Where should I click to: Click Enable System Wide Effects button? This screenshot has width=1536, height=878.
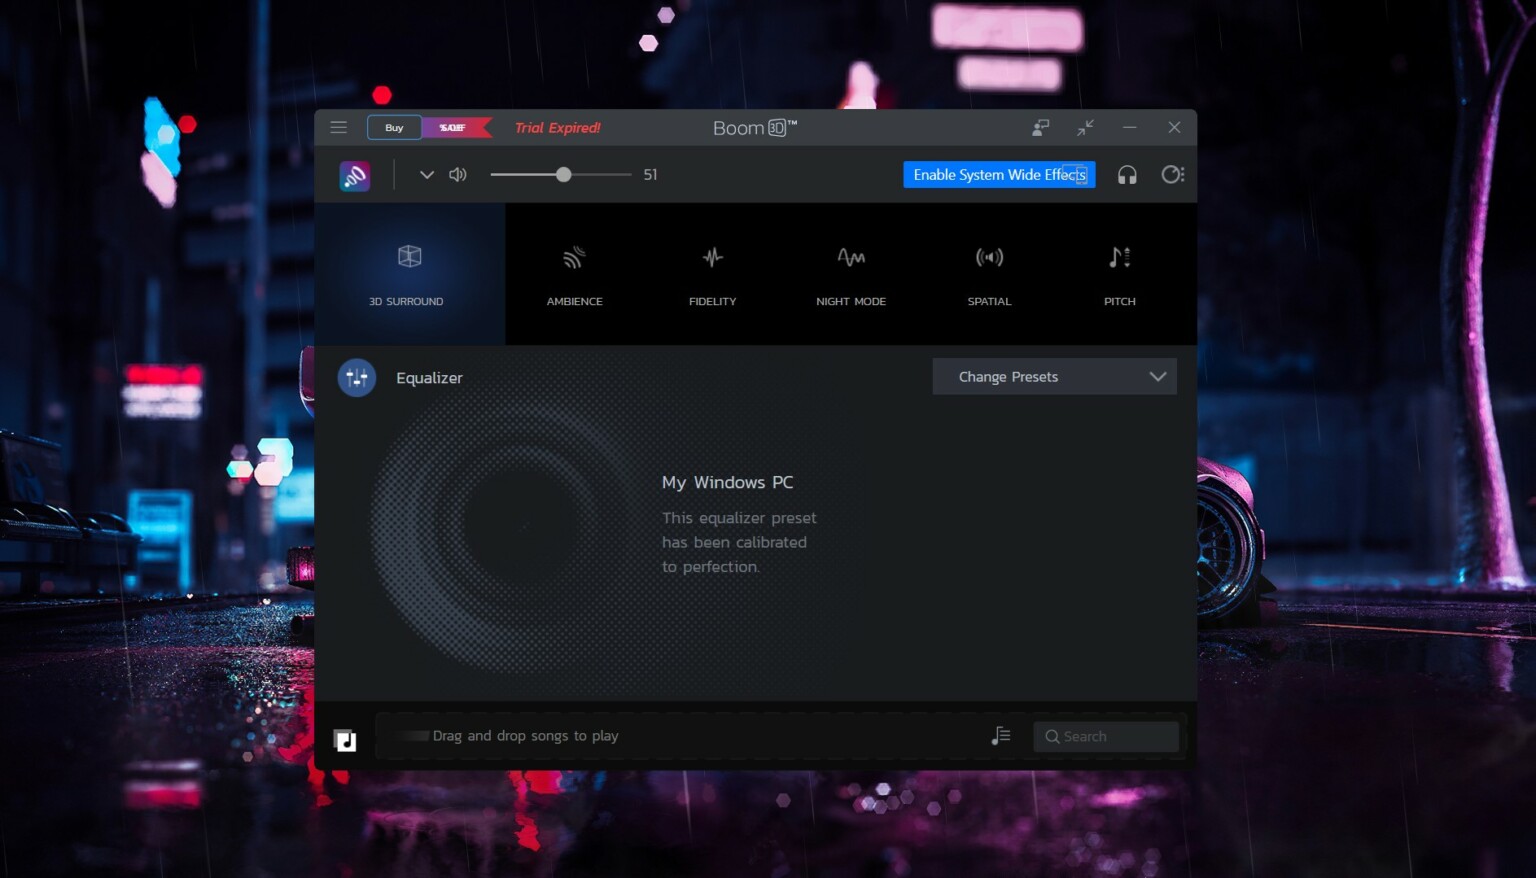tap(999, 175)
